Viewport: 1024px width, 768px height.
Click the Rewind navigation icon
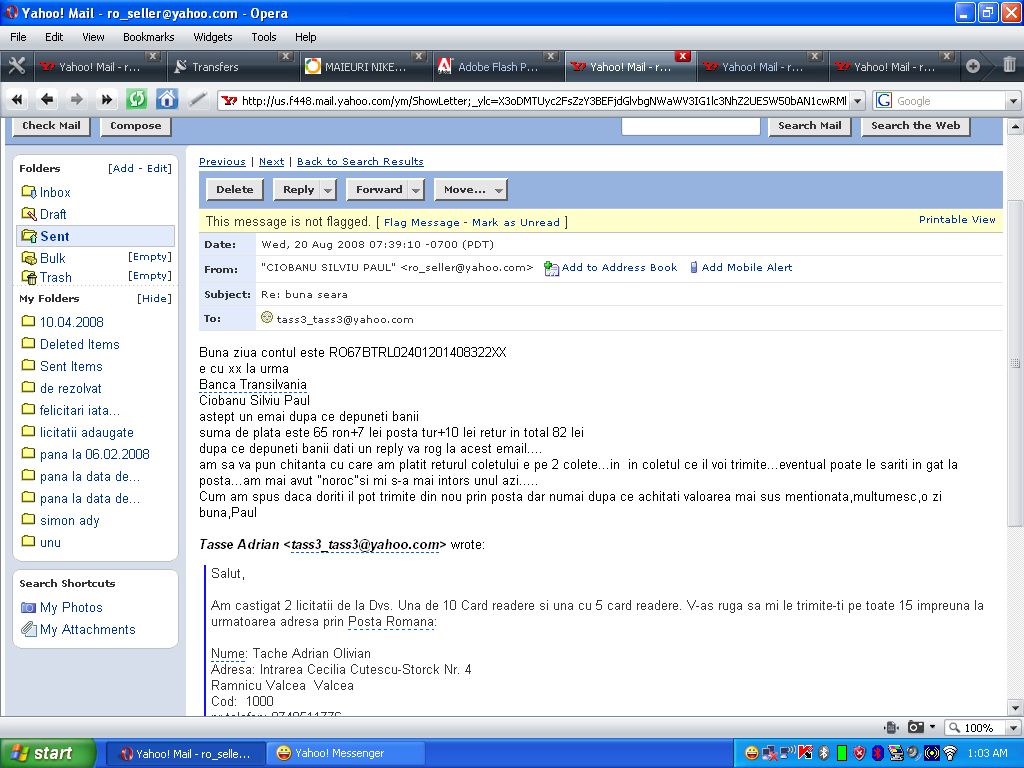[x=17, y=100]
